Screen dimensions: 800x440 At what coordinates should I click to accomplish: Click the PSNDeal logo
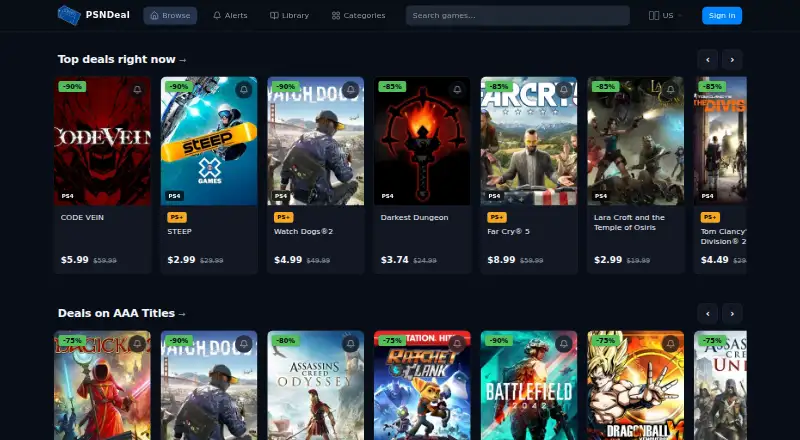94,15
